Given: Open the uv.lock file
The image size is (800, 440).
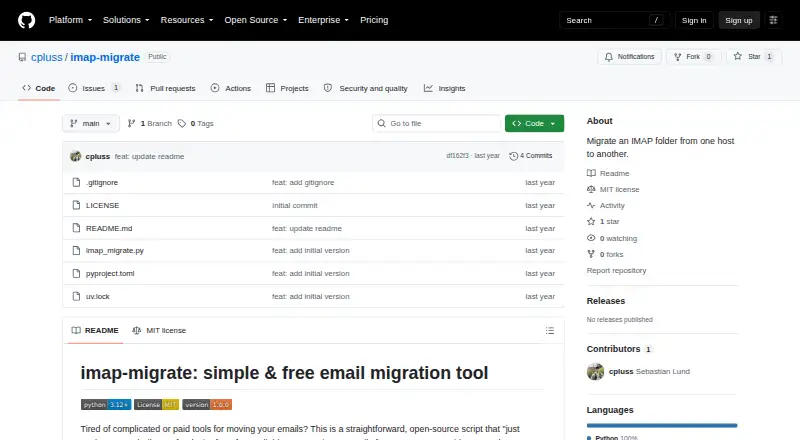Looking at the screenshot, I should (98, 297).
